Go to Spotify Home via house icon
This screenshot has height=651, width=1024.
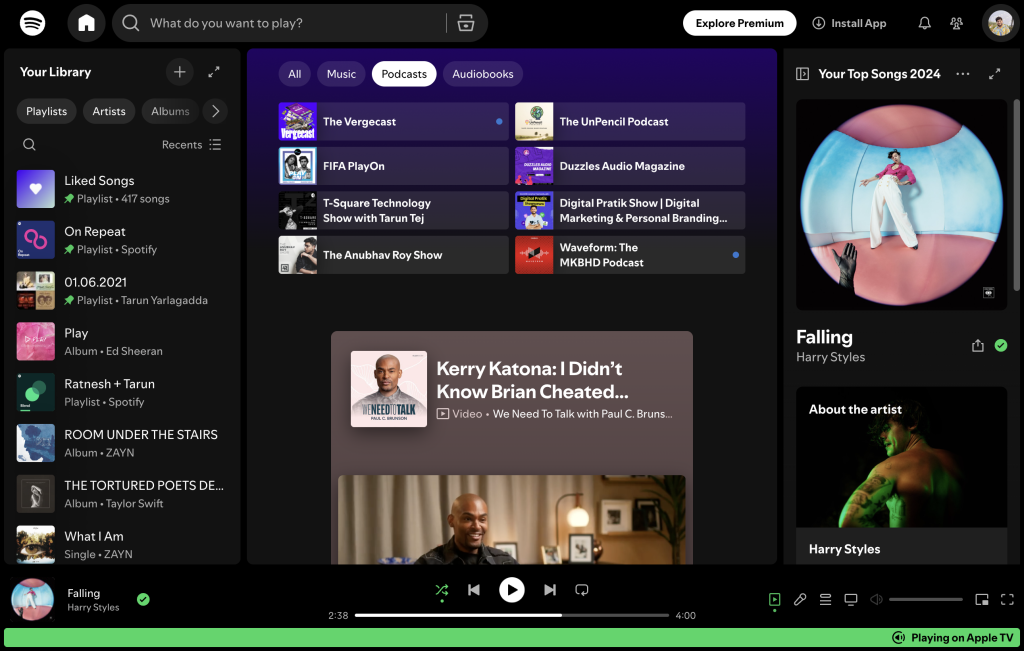coord(86,23)
